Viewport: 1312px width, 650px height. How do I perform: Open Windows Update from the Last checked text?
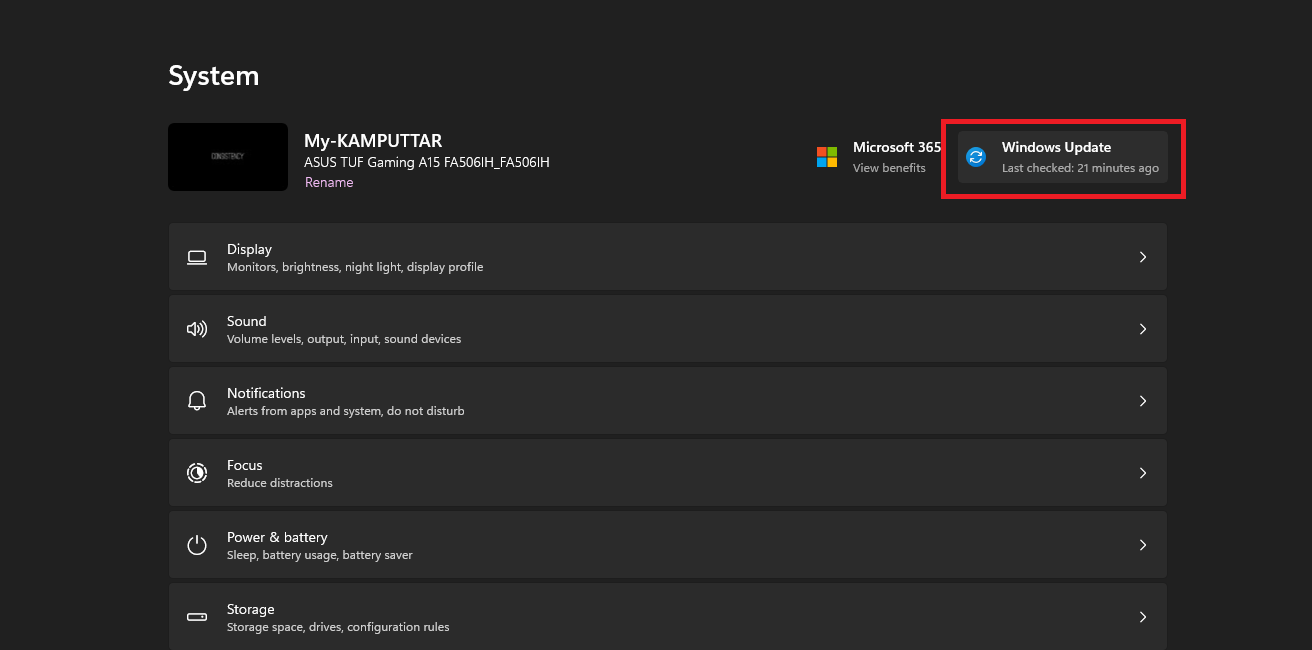coord(1080,168)
